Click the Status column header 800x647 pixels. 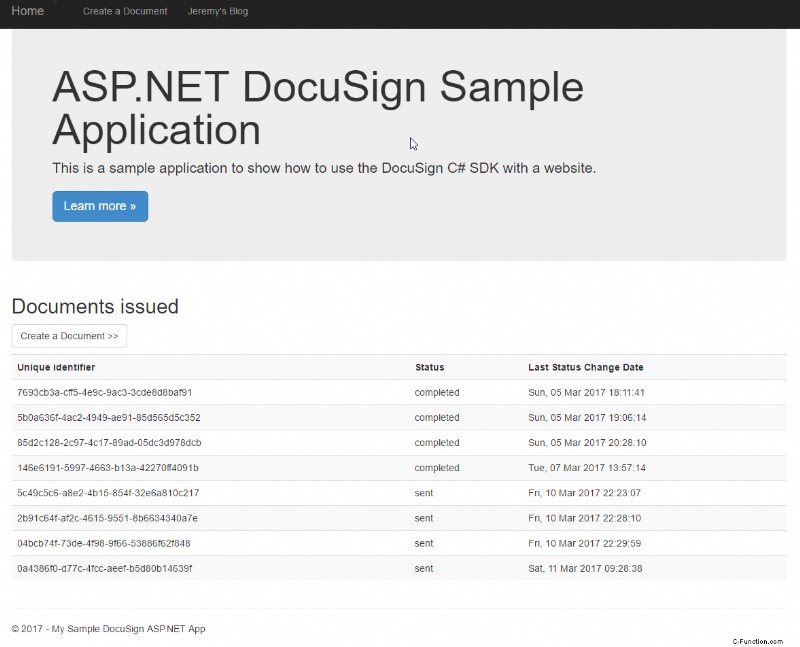point(429,368)
